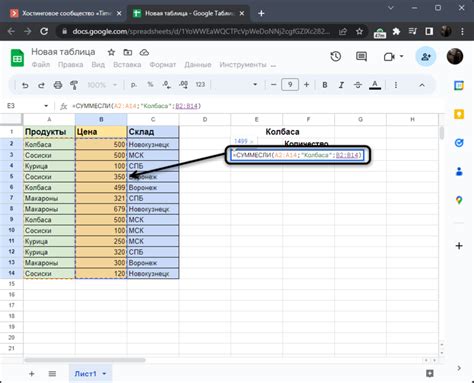
Task: Click the Print icon
Action: (x=58, y=85)
